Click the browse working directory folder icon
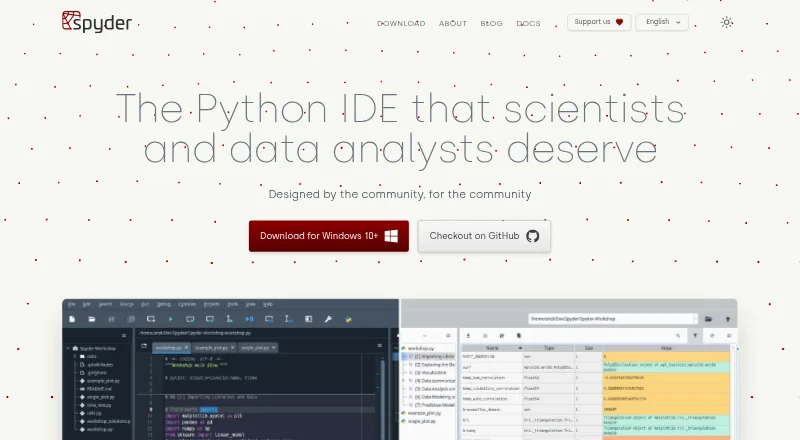 point(708,319)
